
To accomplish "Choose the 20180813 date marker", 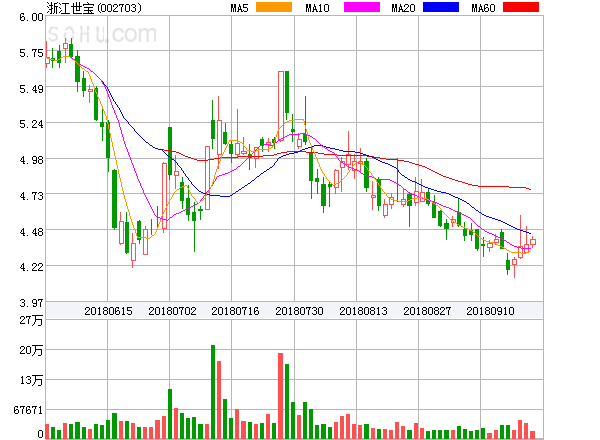I will pos(363,311).
